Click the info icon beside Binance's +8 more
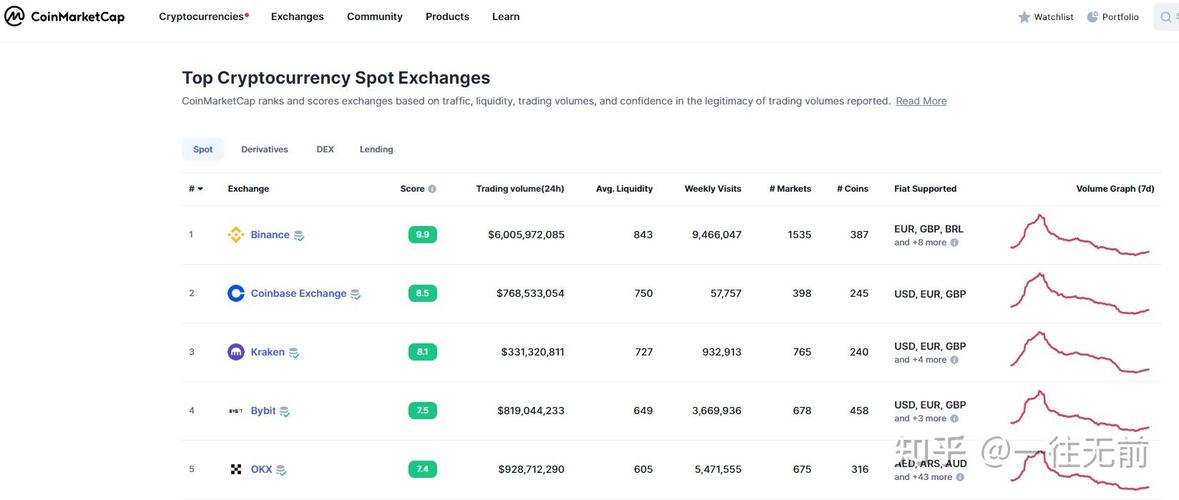 [954, 243]
